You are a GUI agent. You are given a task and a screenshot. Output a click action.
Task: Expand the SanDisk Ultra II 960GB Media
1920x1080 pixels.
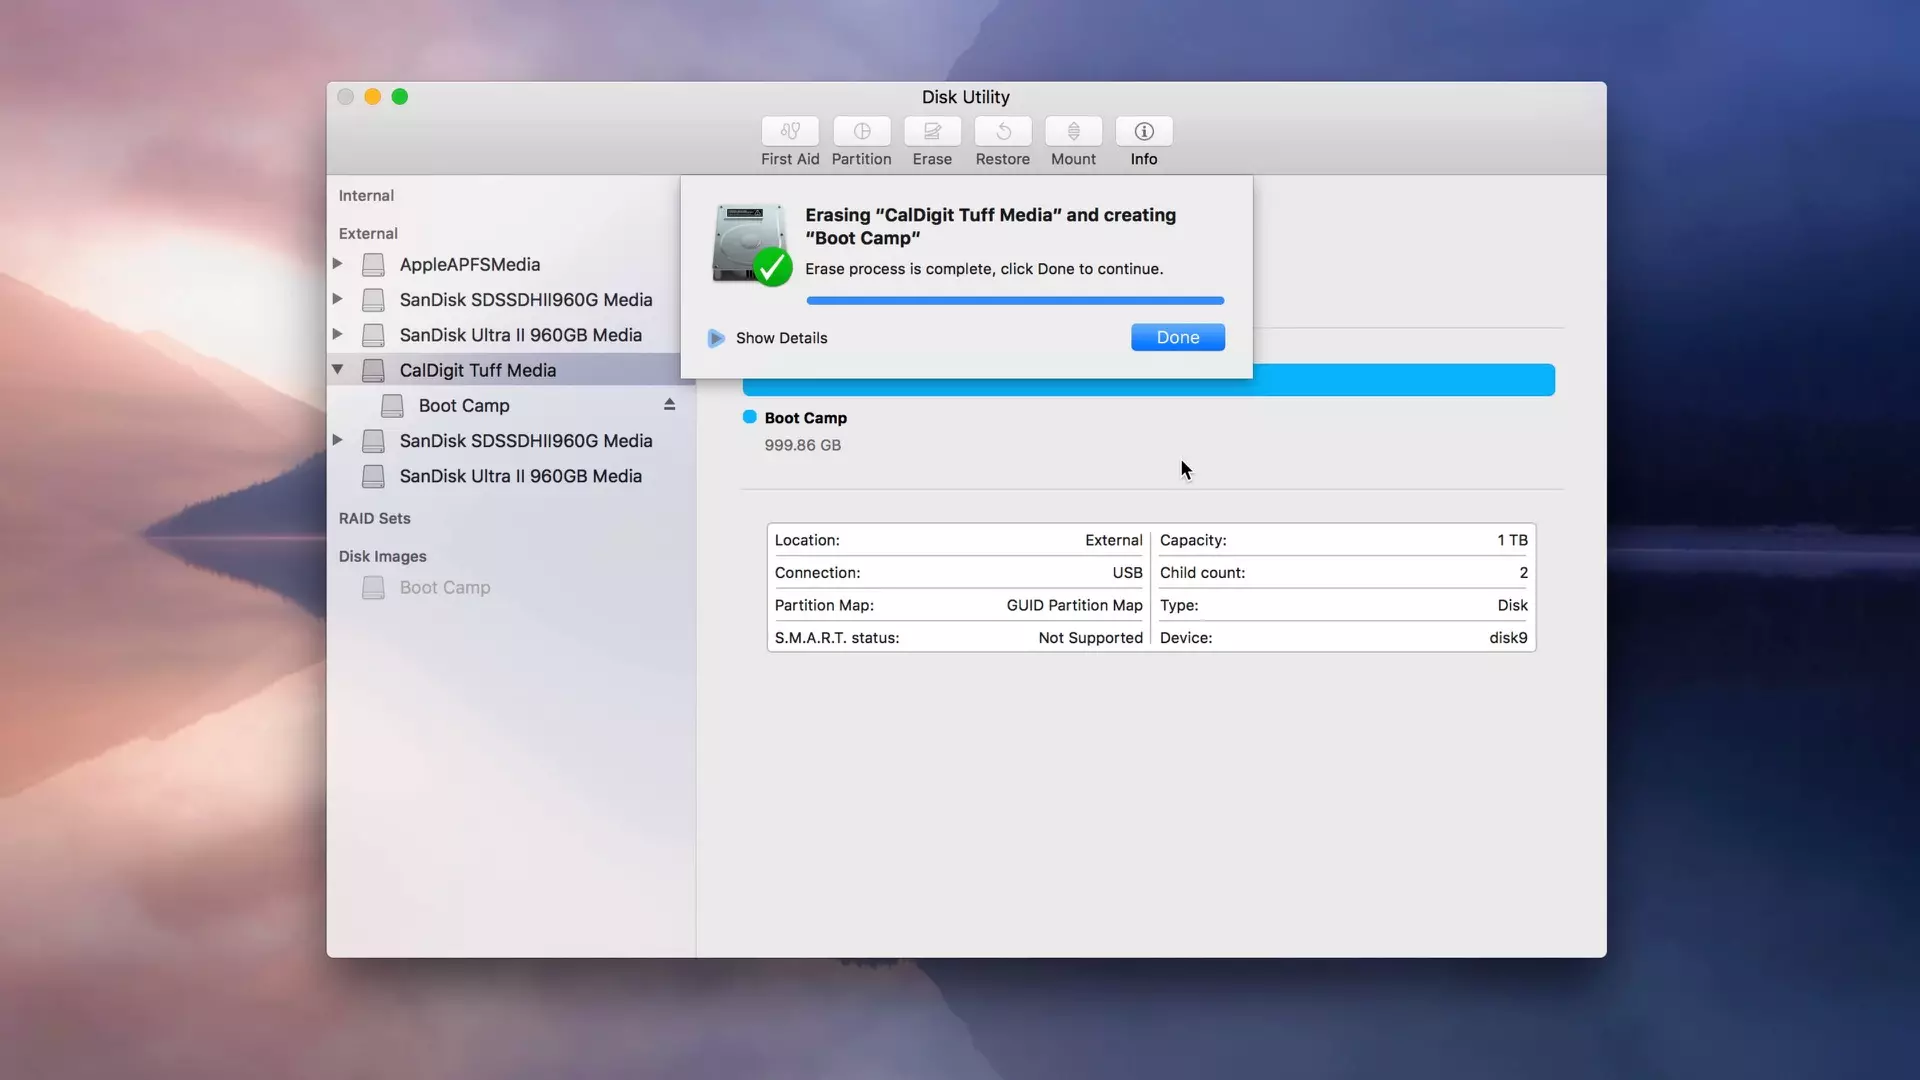click(336, 334)
